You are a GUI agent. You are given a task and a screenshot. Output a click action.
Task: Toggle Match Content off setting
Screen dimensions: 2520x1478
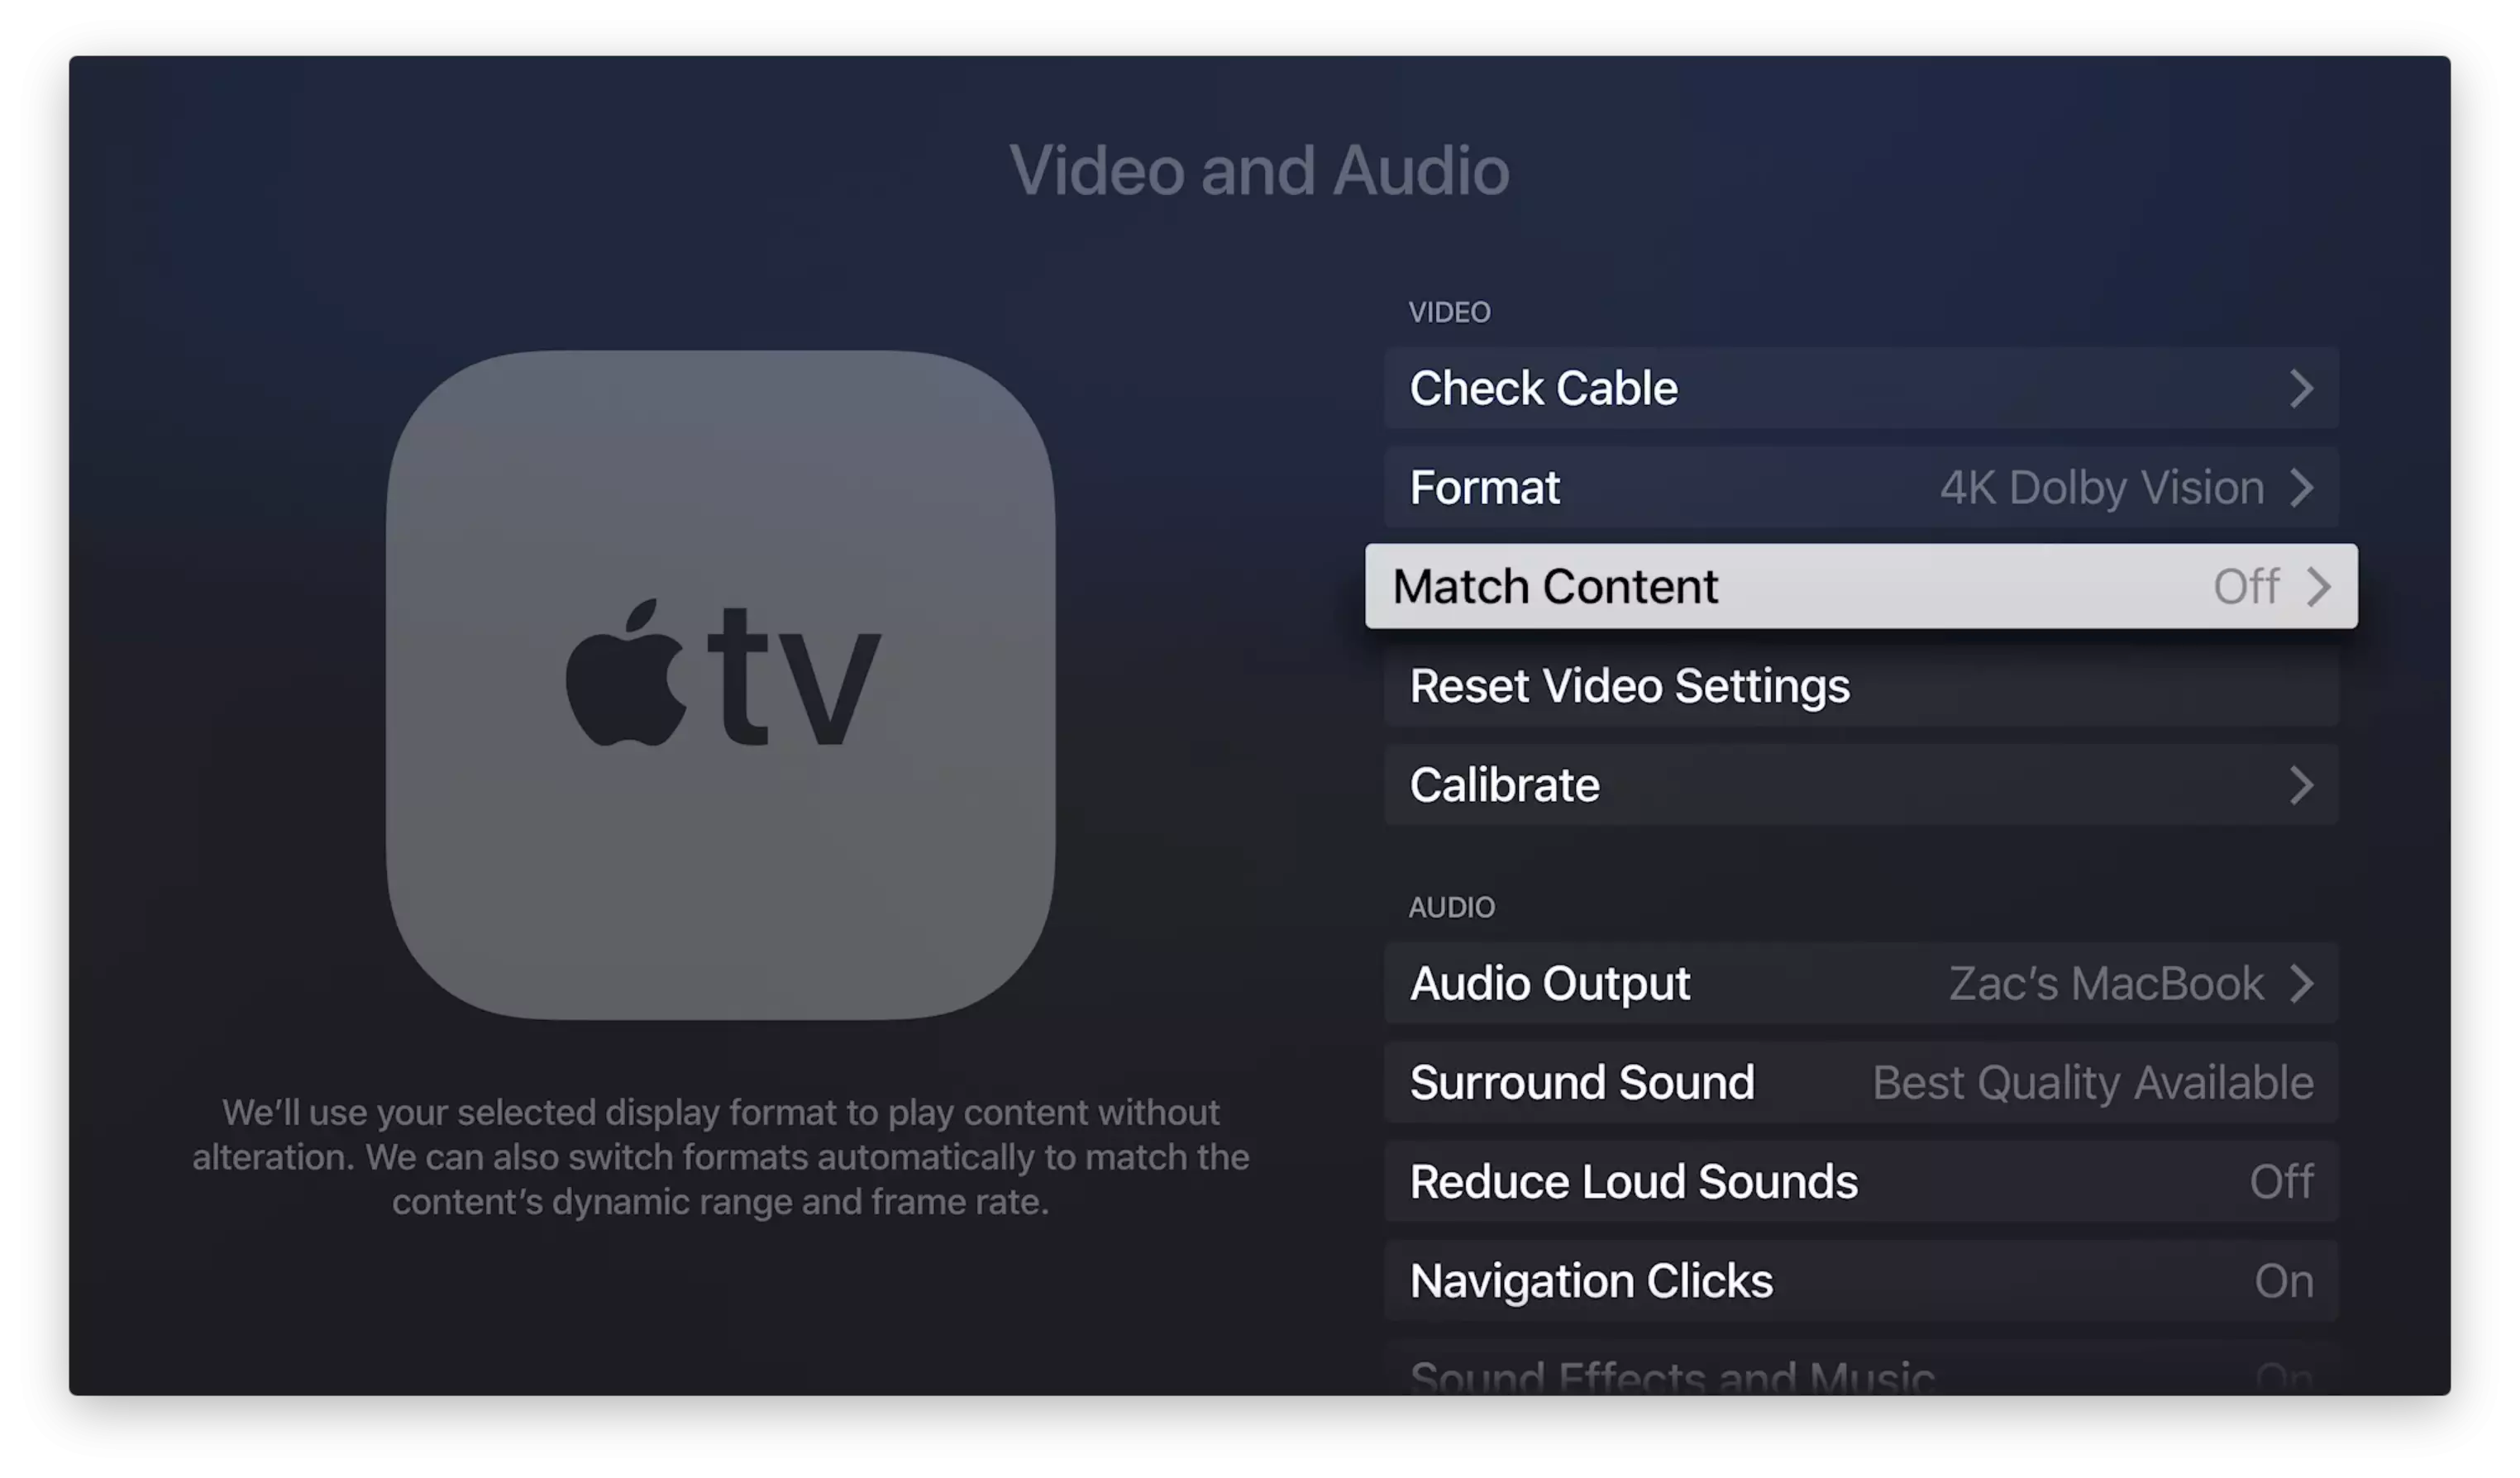coord(1860,586)
